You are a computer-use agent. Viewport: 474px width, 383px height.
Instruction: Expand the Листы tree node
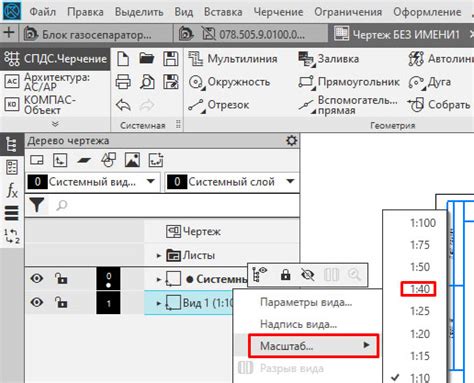coord(159,256)
